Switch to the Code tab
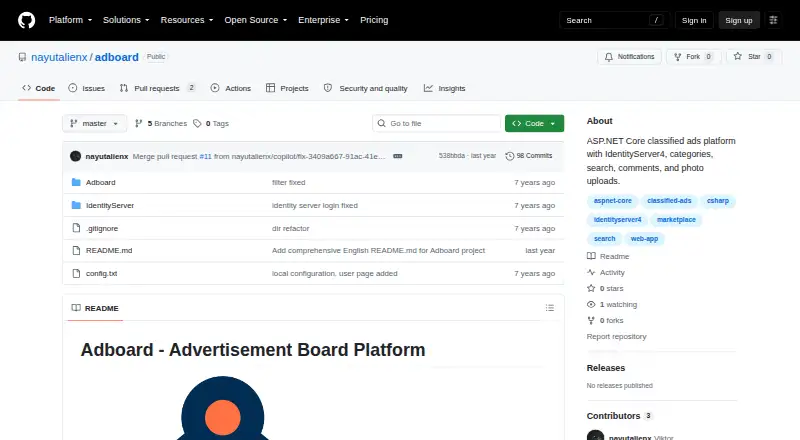Screen dimensions: 800x440 39,88
